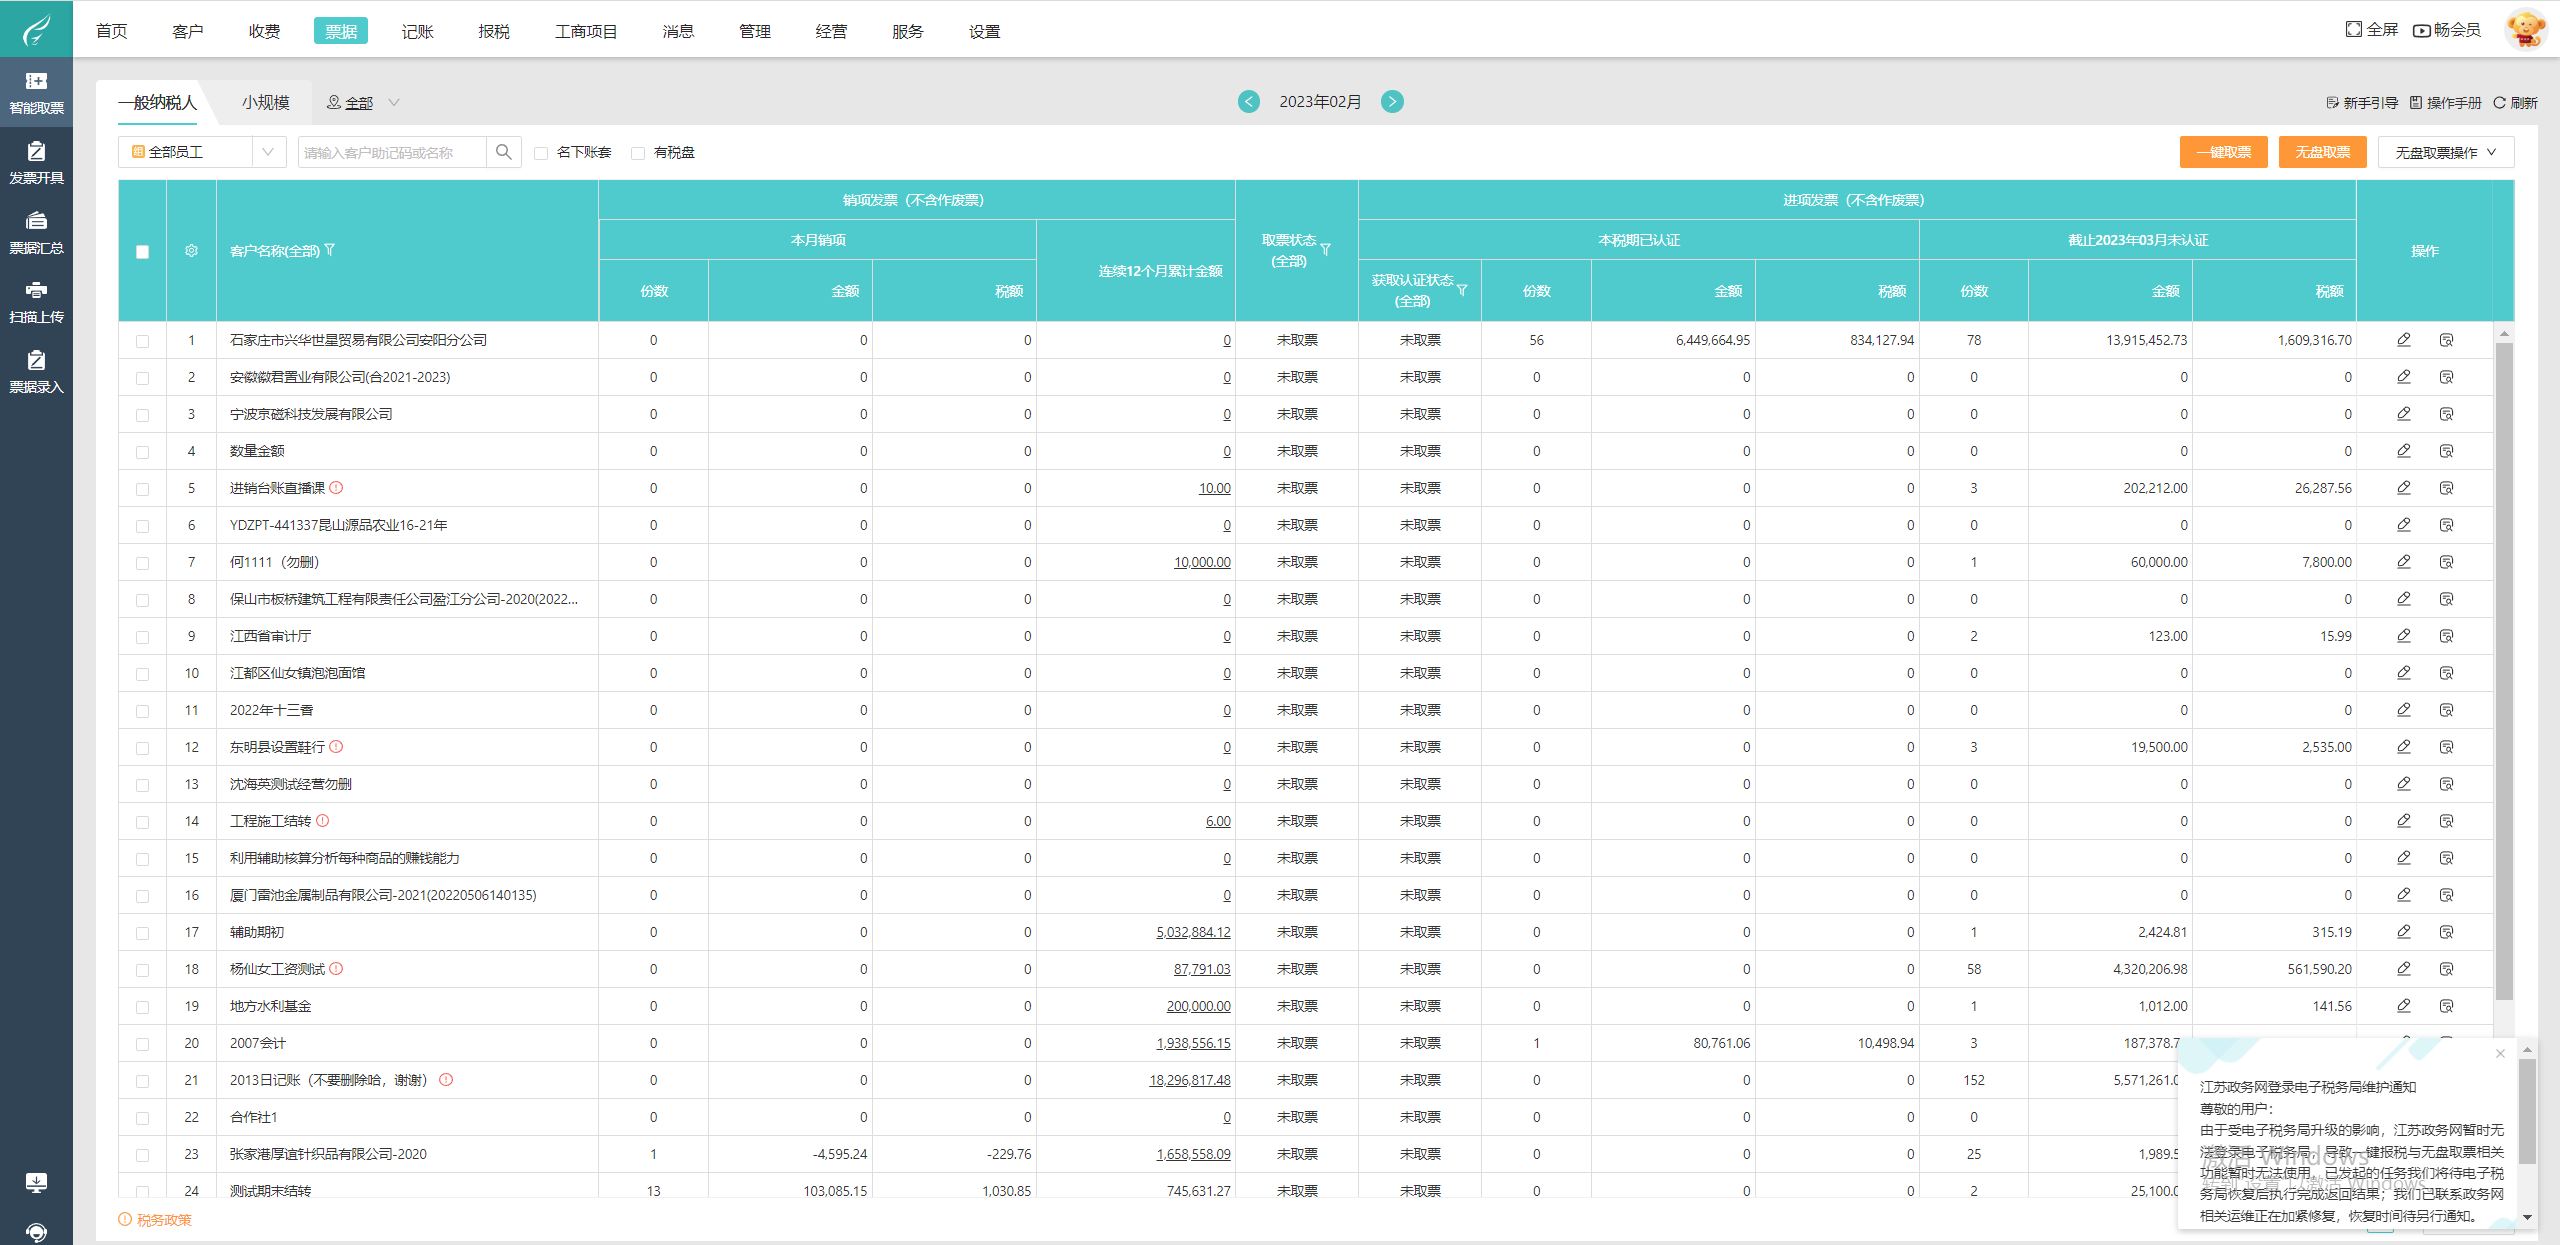Click the 一键取票 orange button

click(2224, 152)
